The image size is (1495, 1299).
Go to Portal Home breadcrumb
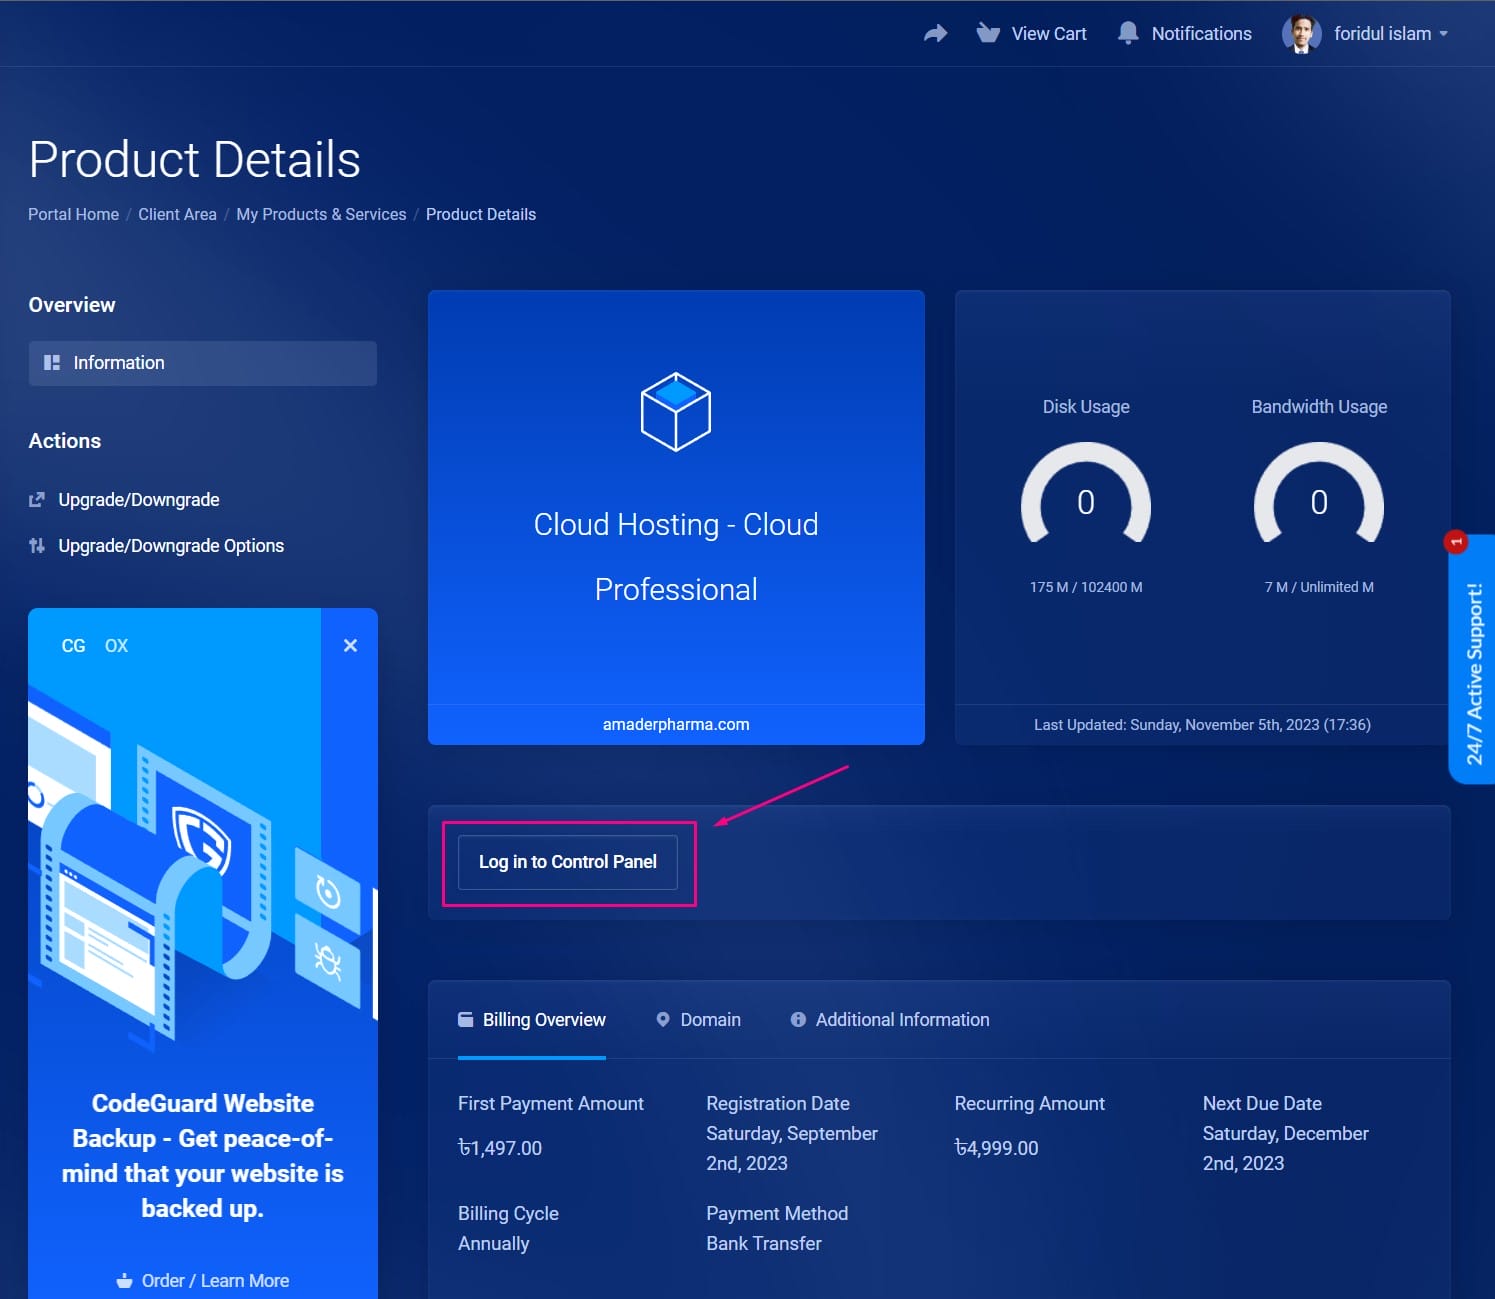click(73, 215)
